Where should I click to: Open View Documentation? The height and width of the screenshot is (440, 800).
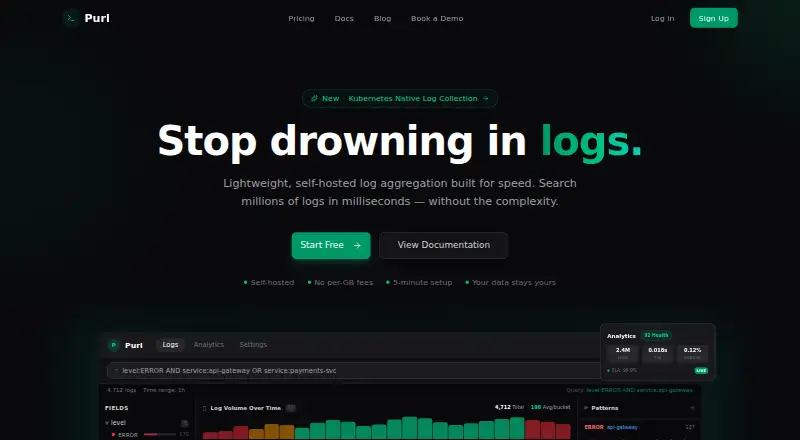click(x=443, y=246)
